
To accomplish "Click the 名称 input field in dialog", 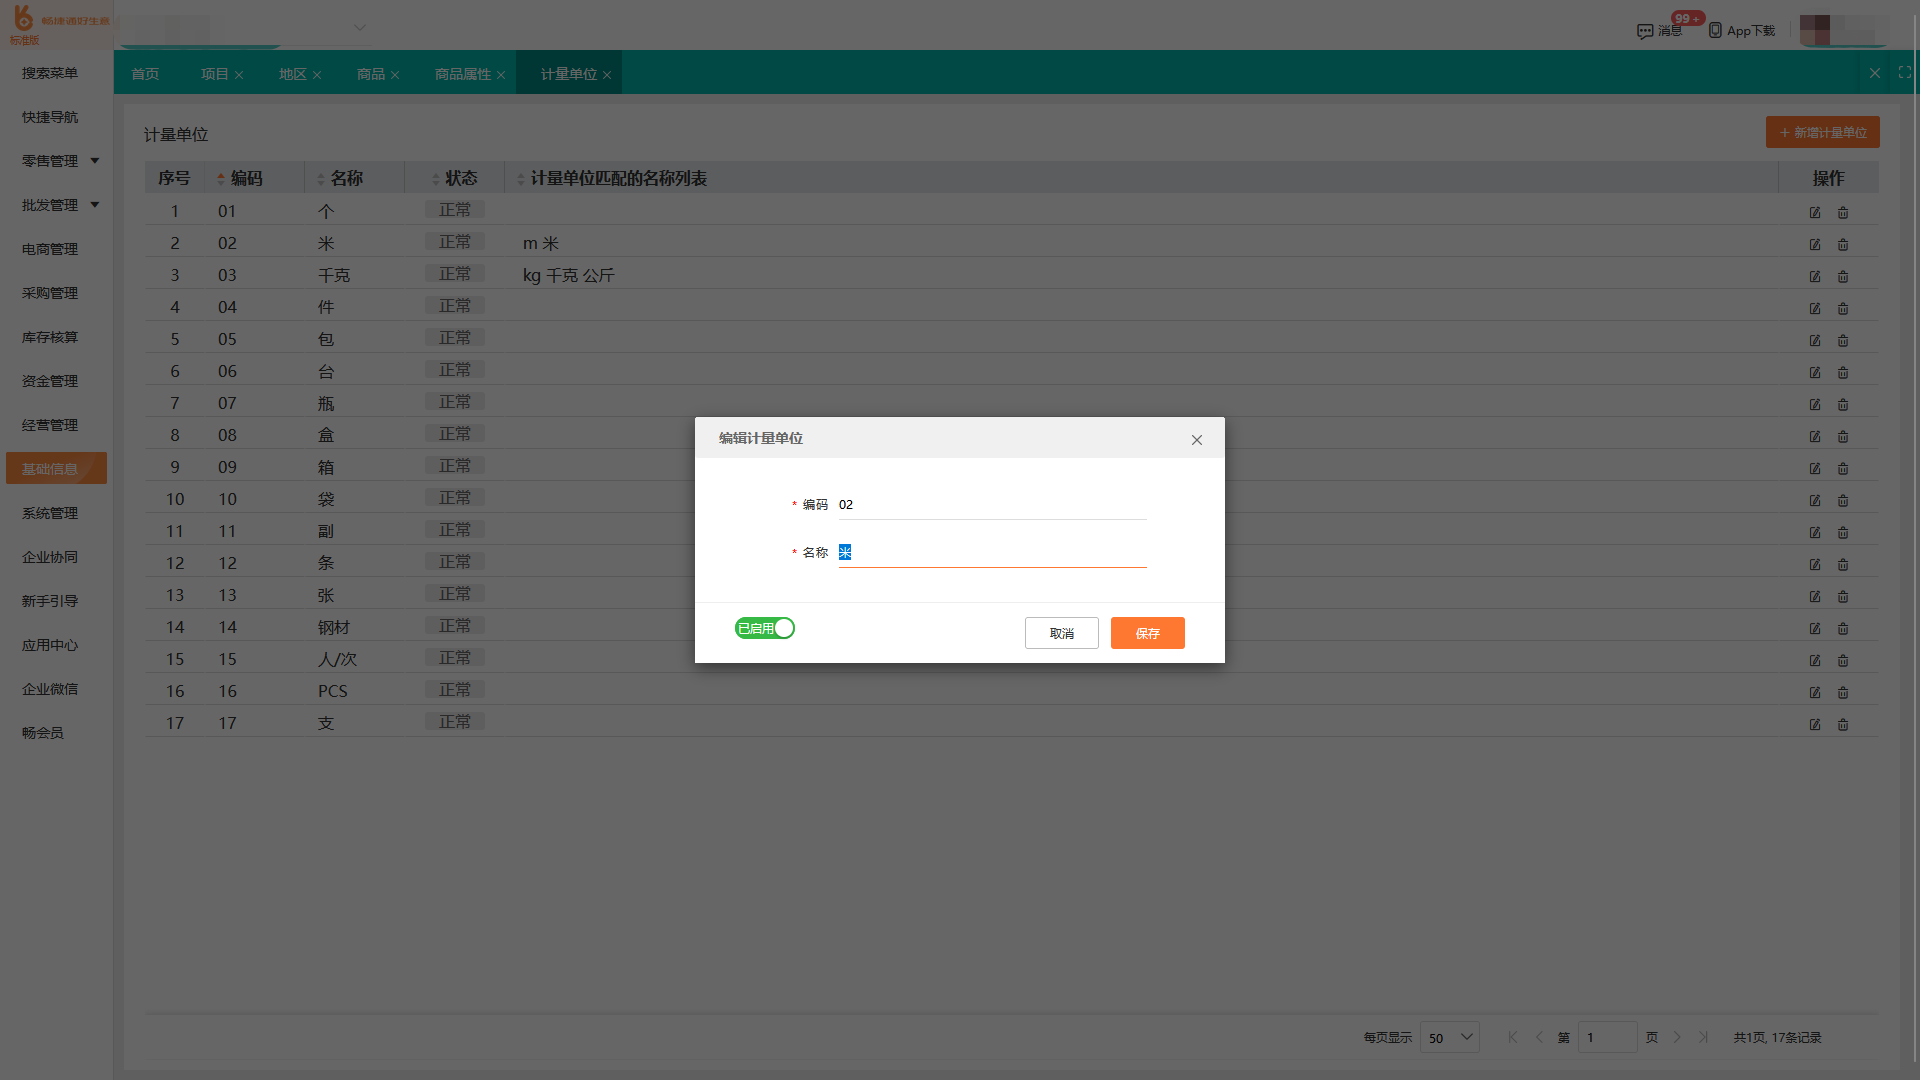I will (x=992, y=551).
